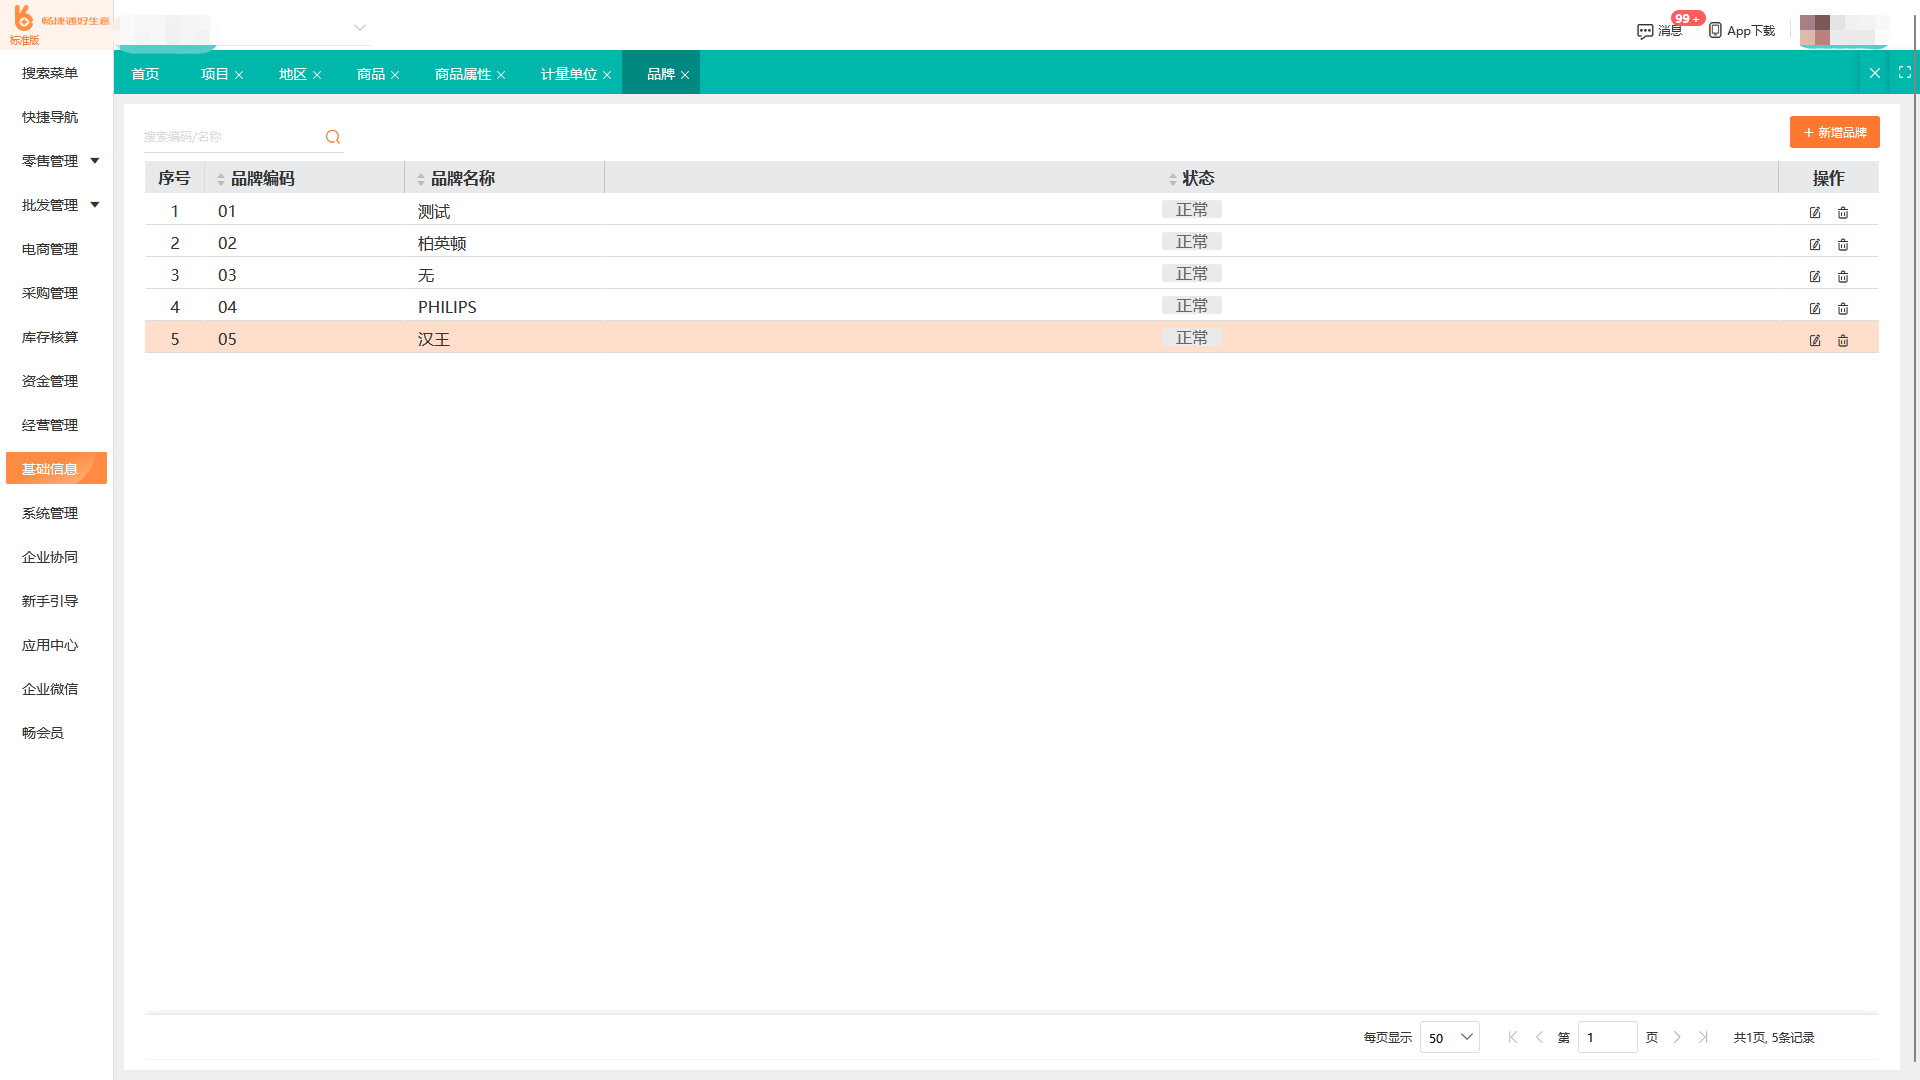Screen dimensions: 1920x1080
Task: Select the 品牌 tab
Action: 661,73
